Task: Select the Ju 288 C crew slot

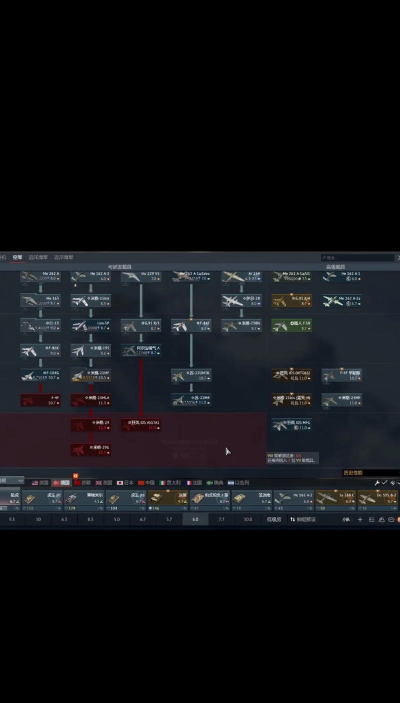Action: coord(336,500)
